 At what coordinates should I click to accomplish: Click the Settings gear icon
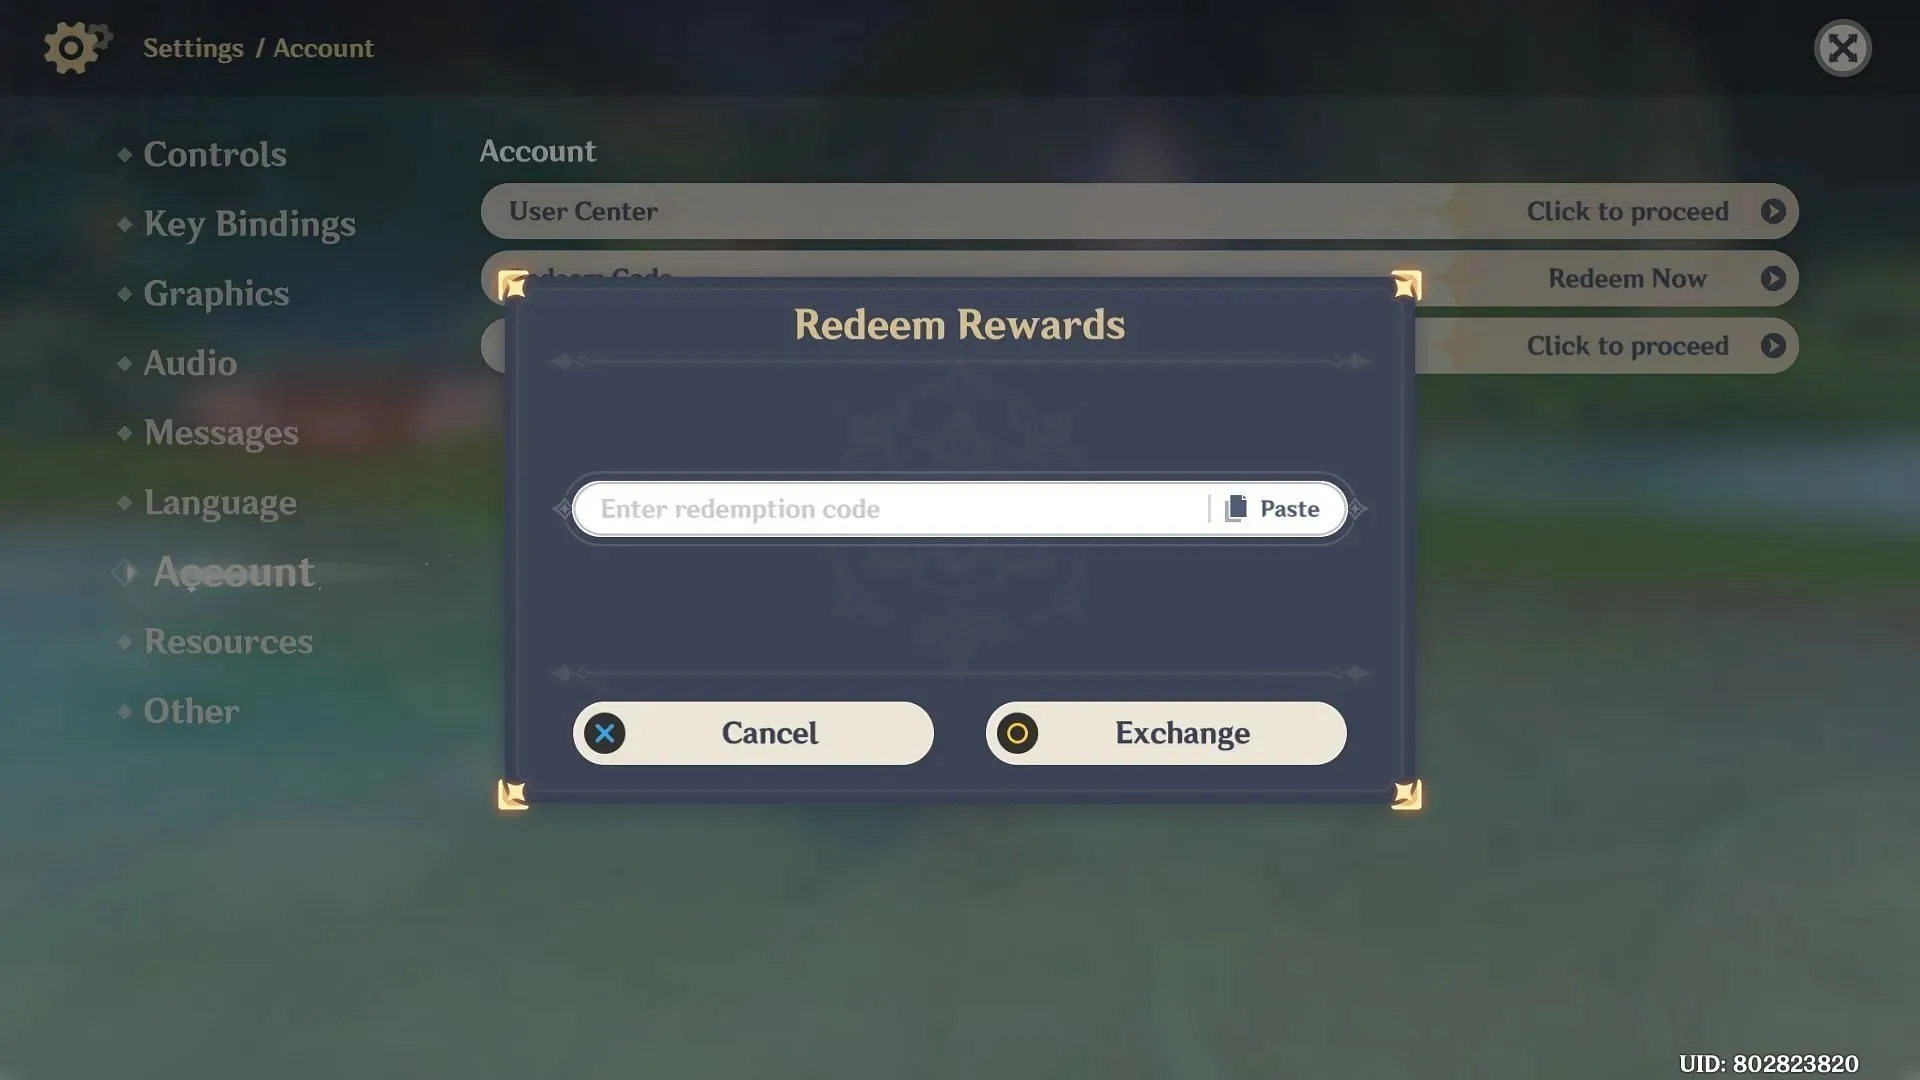[x=74, y=47]
